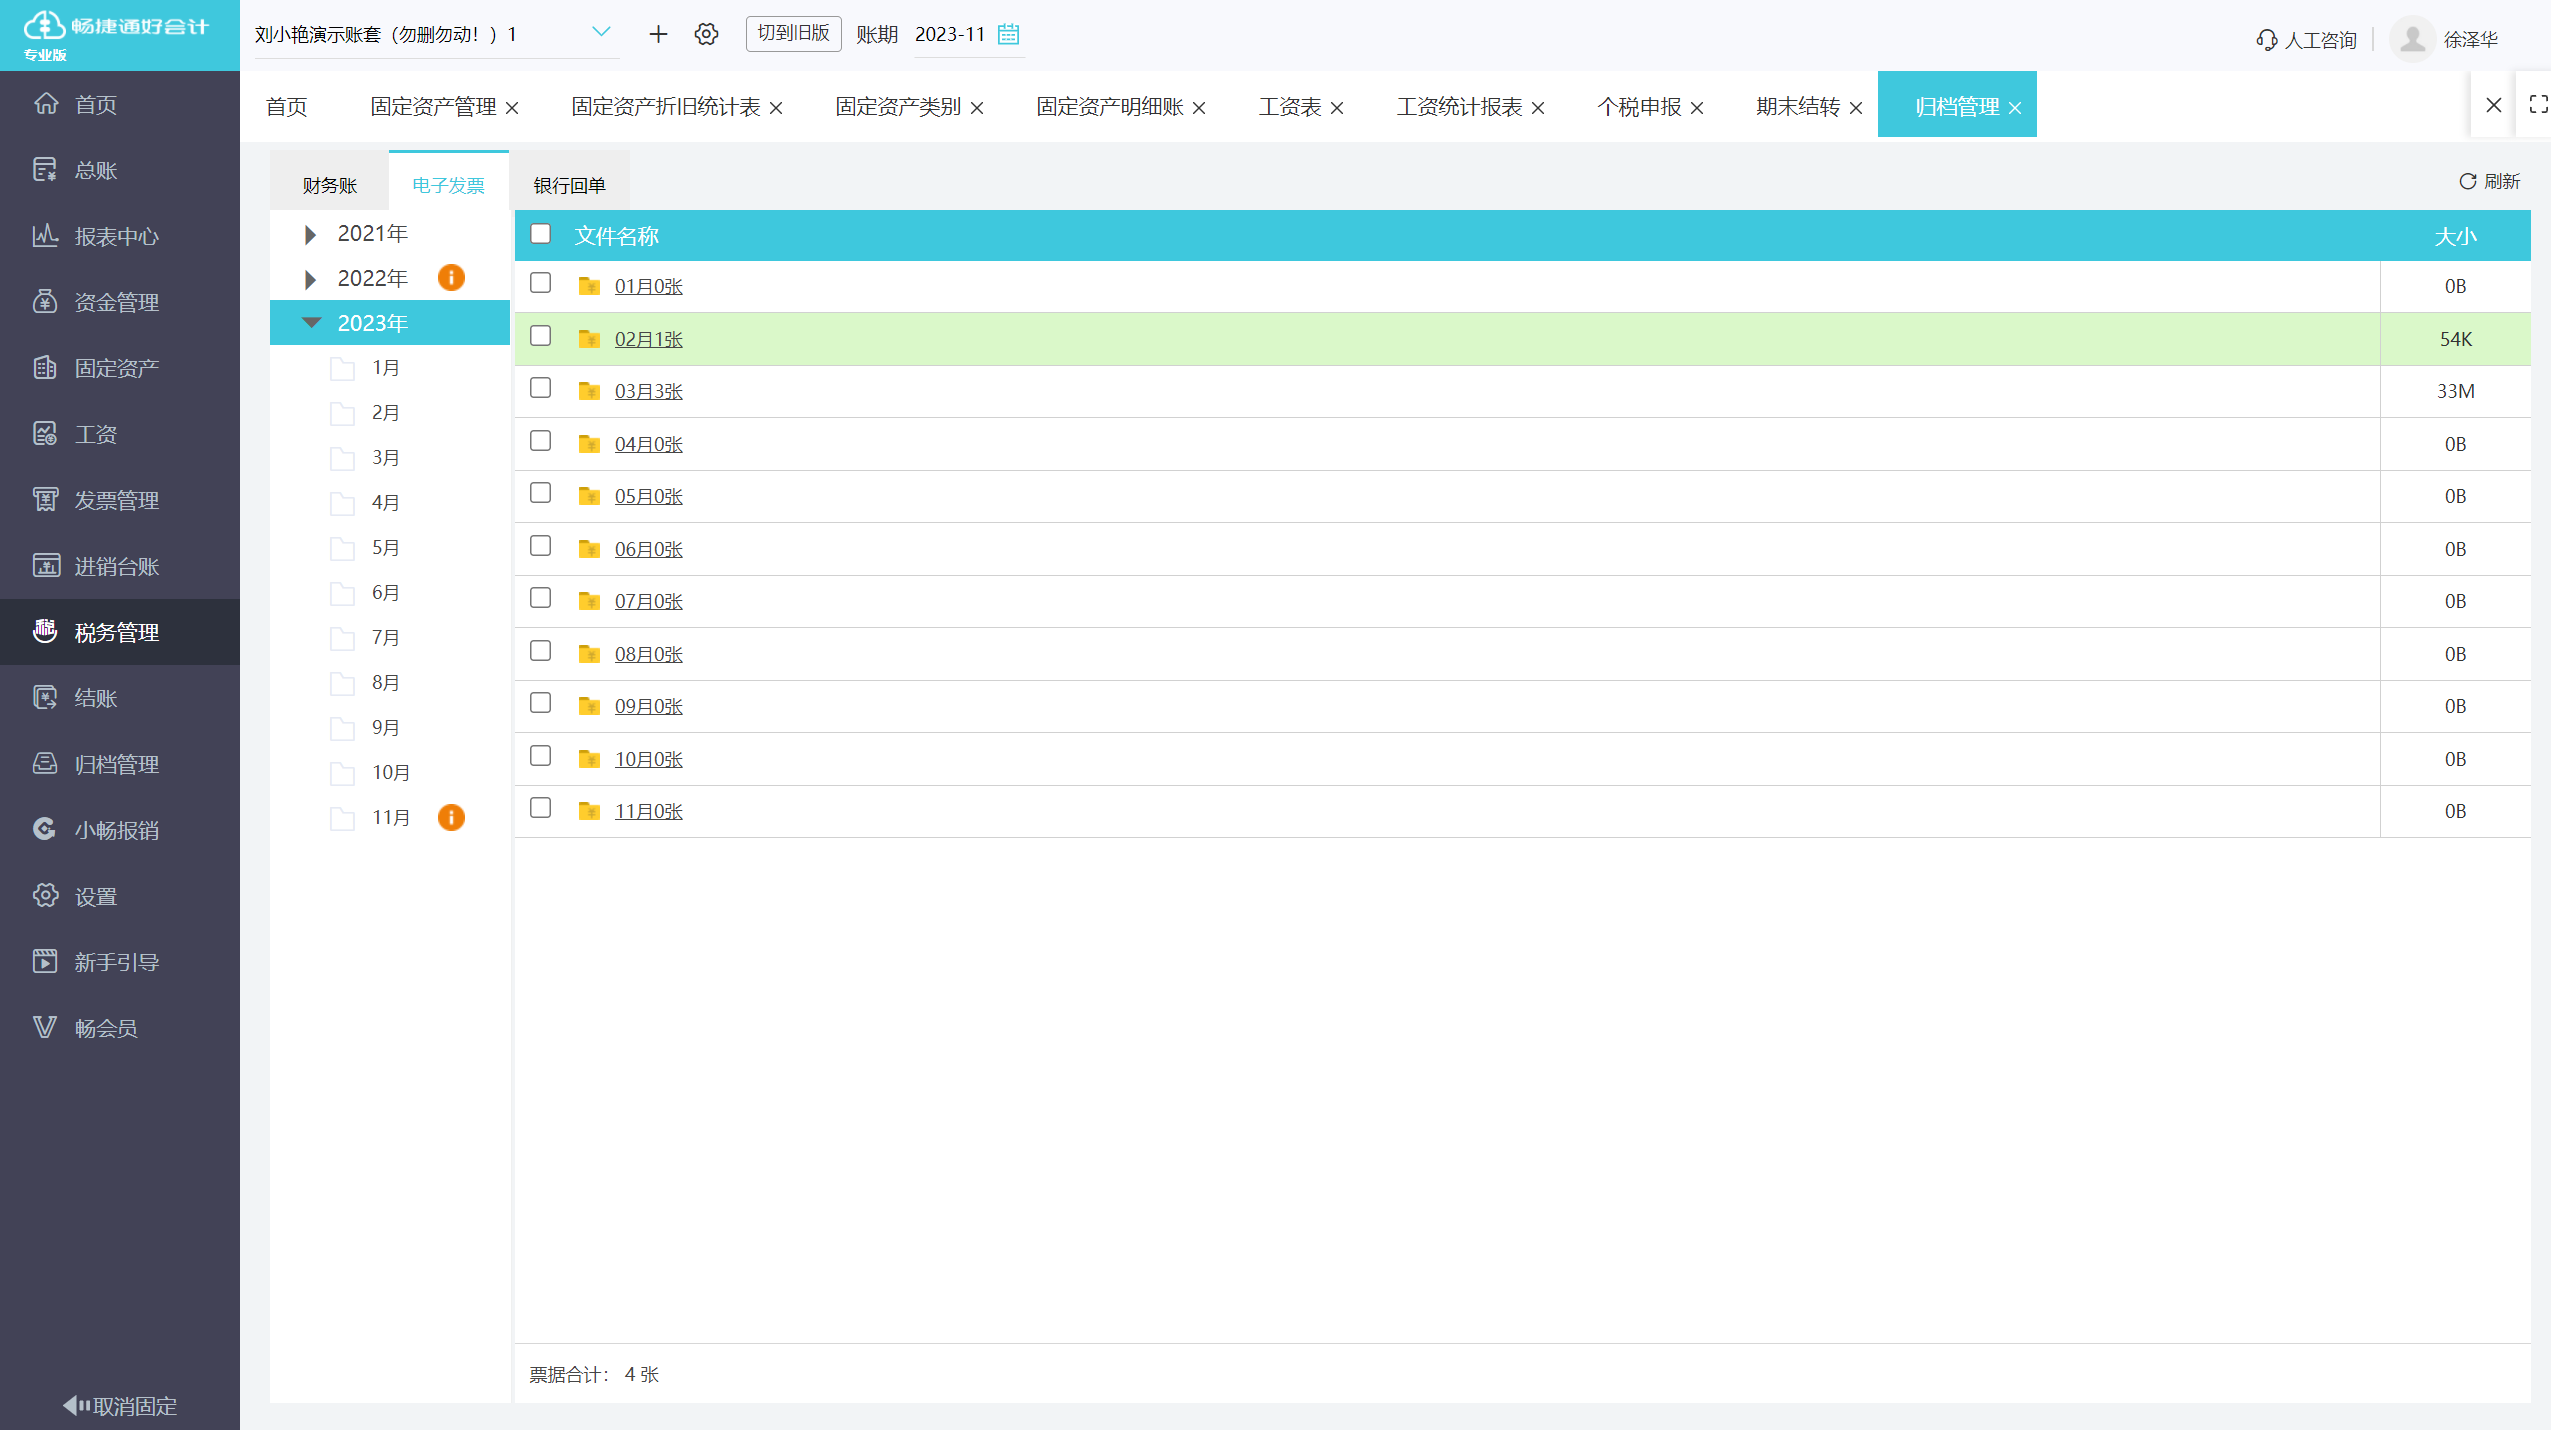Toggle the top select-all checkbox
Image resolution: width=2551 pixels, height=1430 pixels.
pos(541,233)
